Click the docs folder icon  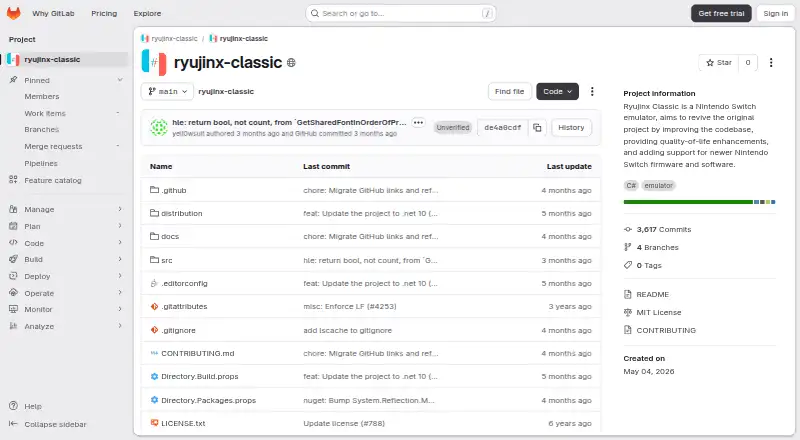coord(154,236)
